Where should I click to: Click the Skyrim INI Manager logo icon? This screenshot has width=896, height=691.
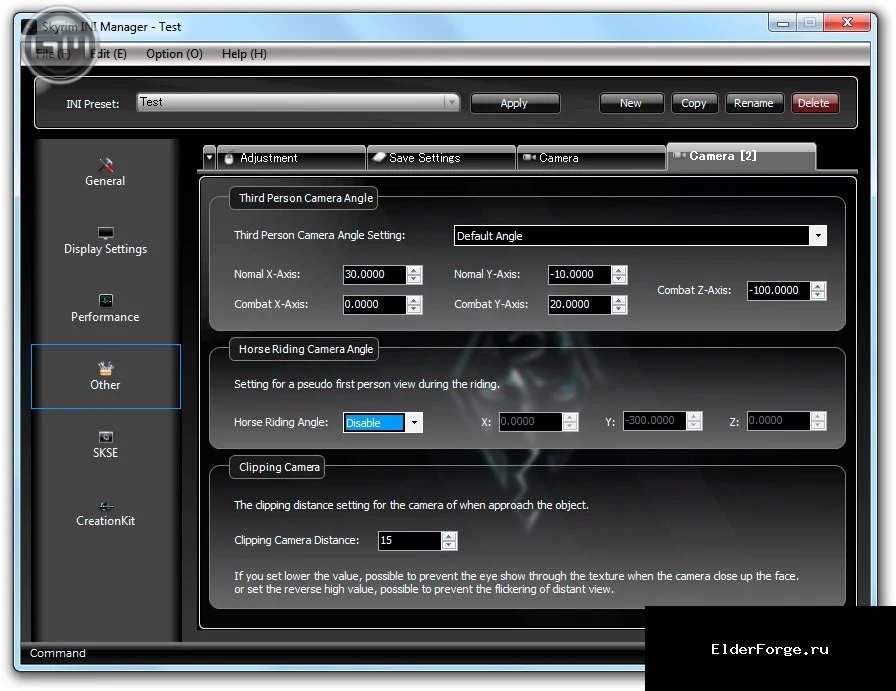point(59,45)
